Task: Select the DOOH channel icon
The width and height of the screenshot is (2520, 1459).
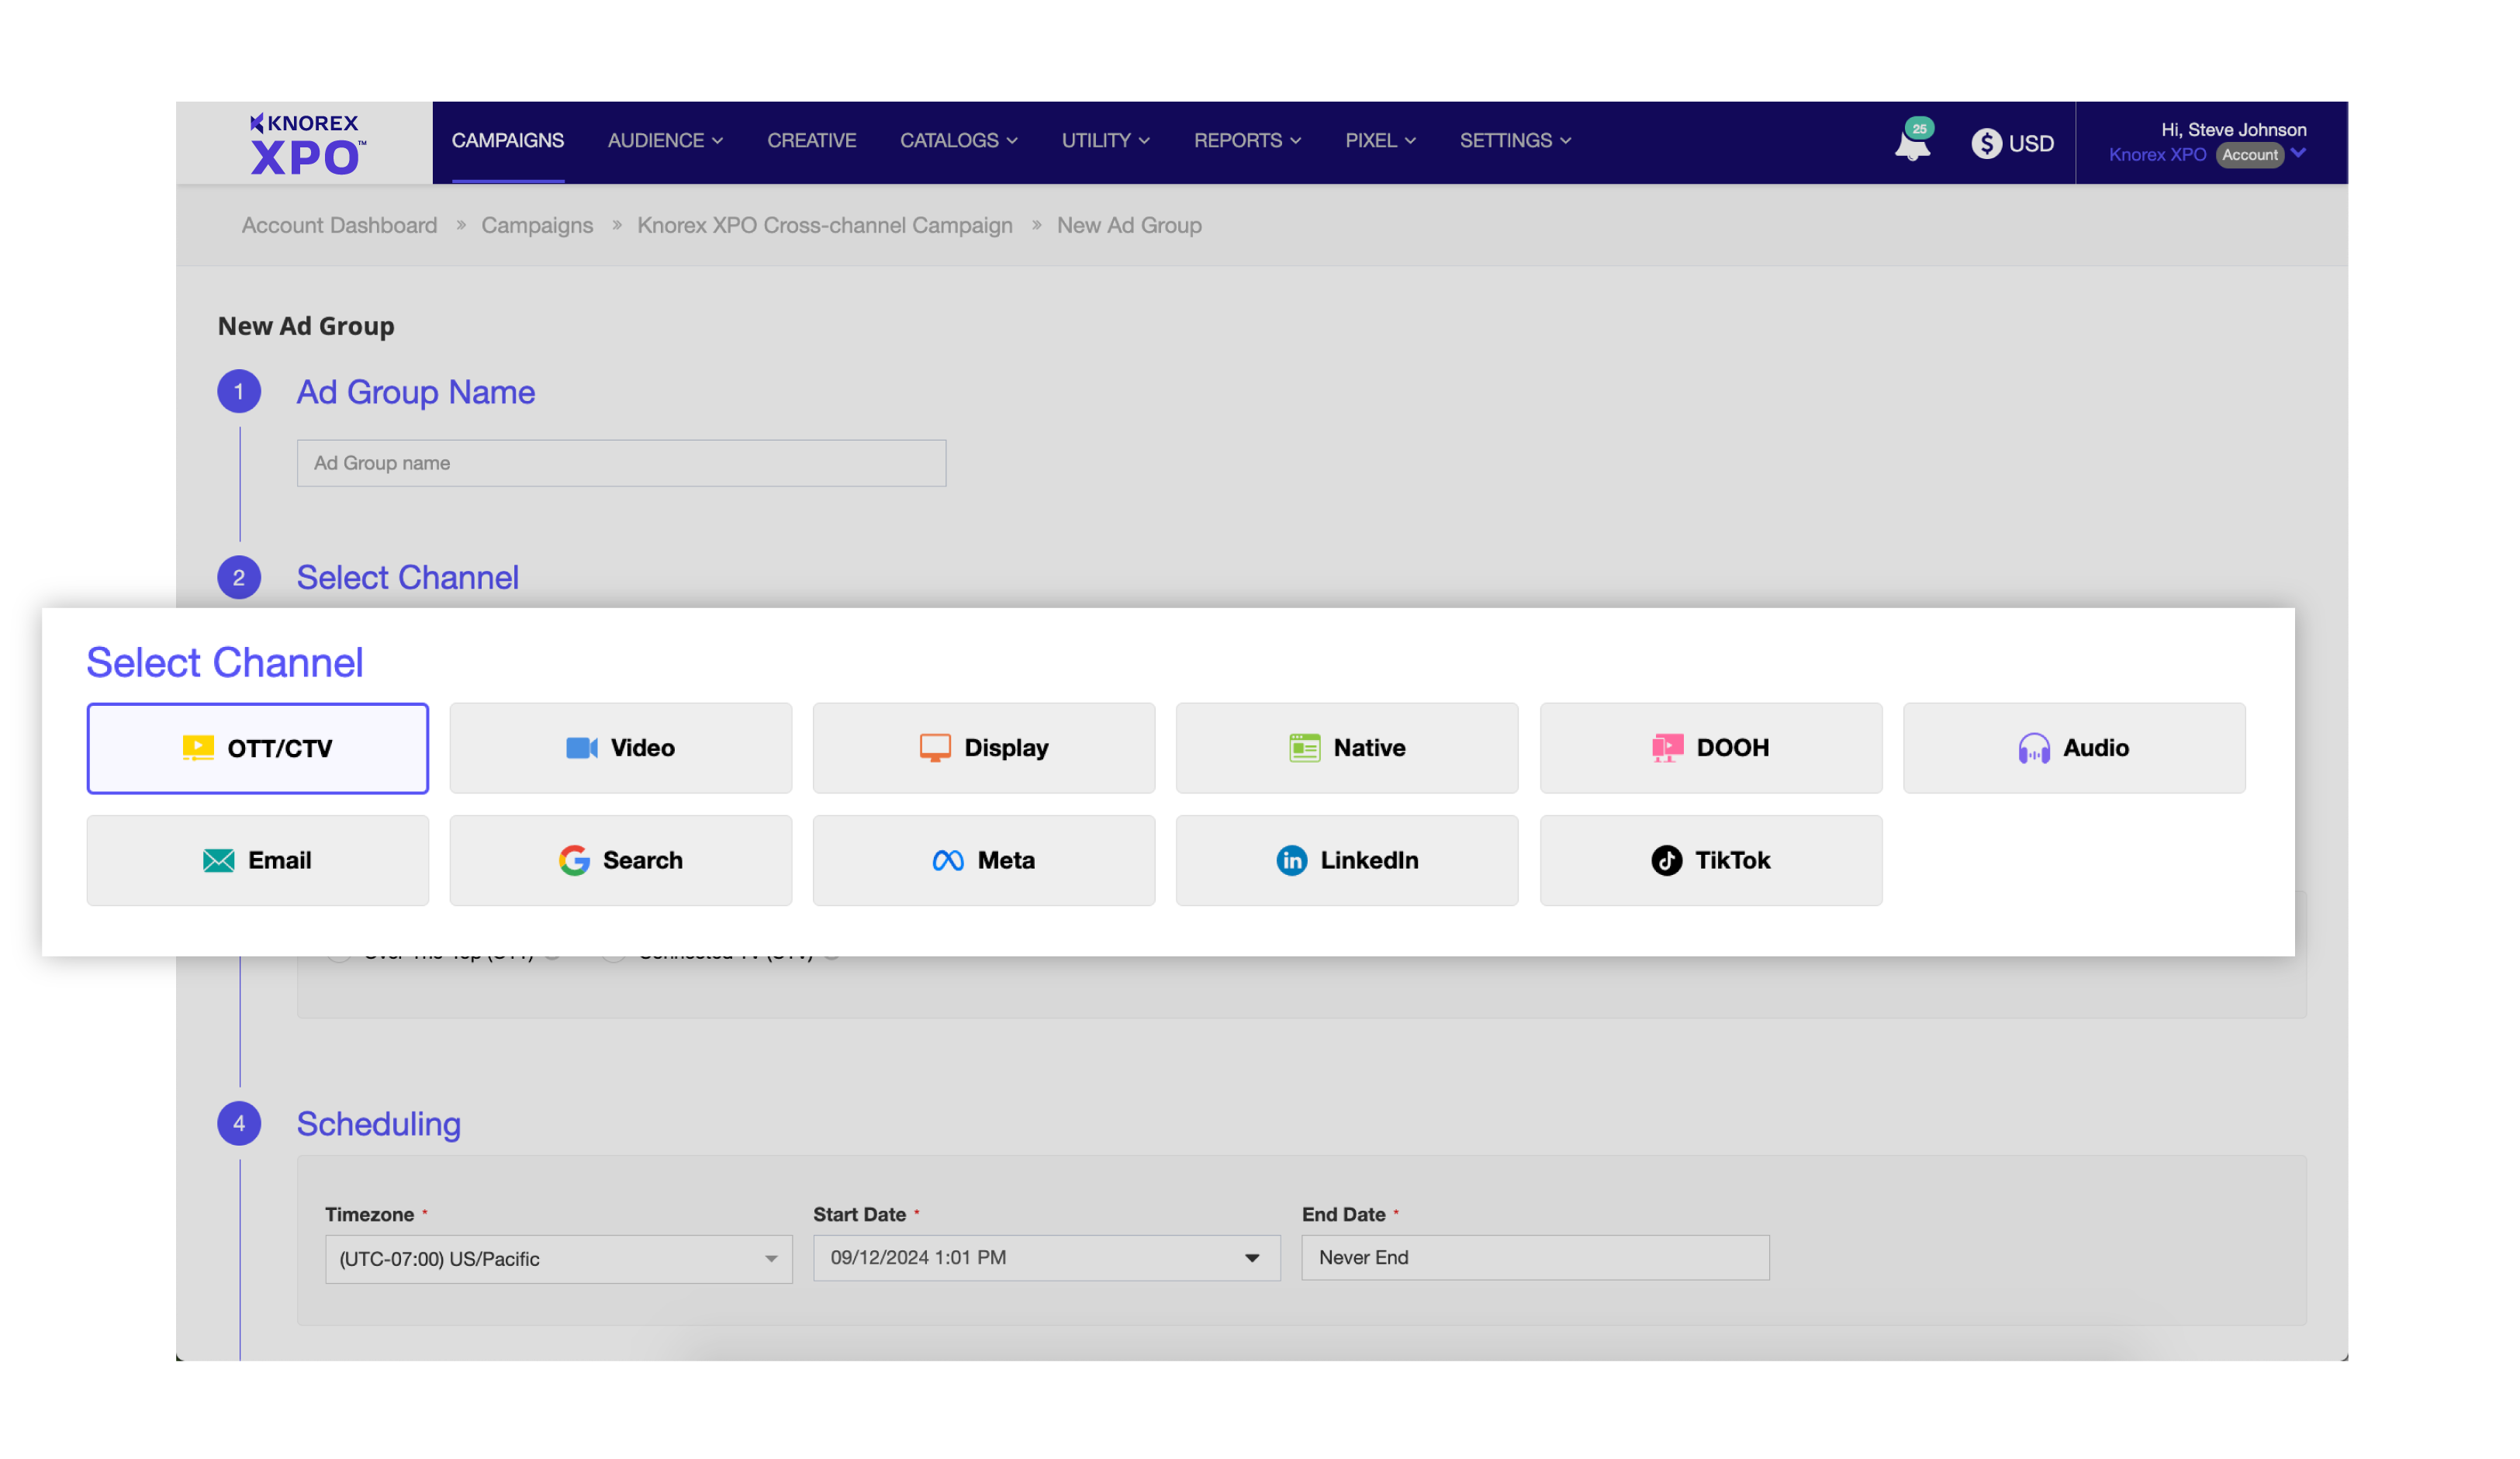Action: coord(1668,747)
